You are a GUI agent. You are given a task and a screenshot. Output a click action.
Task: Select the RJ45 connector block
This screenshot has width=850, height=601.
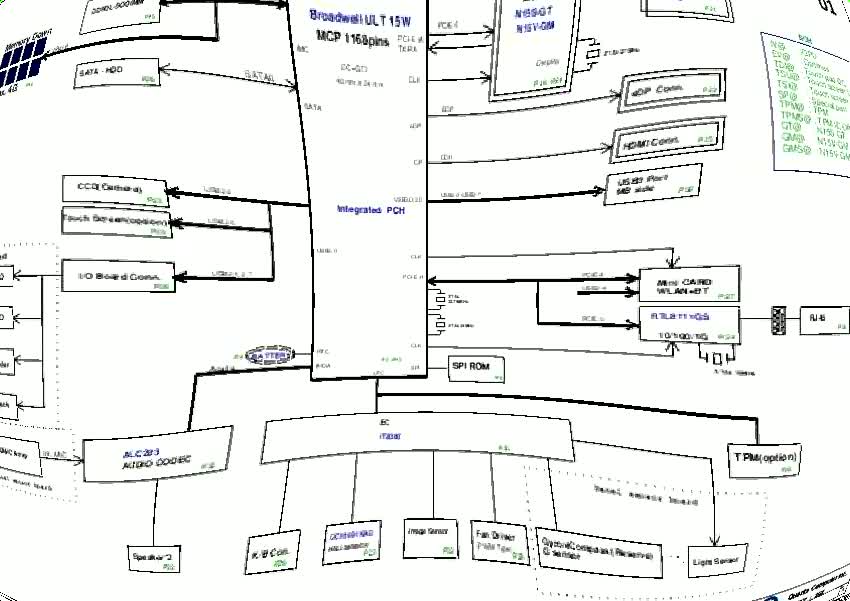tap(825, 320)
